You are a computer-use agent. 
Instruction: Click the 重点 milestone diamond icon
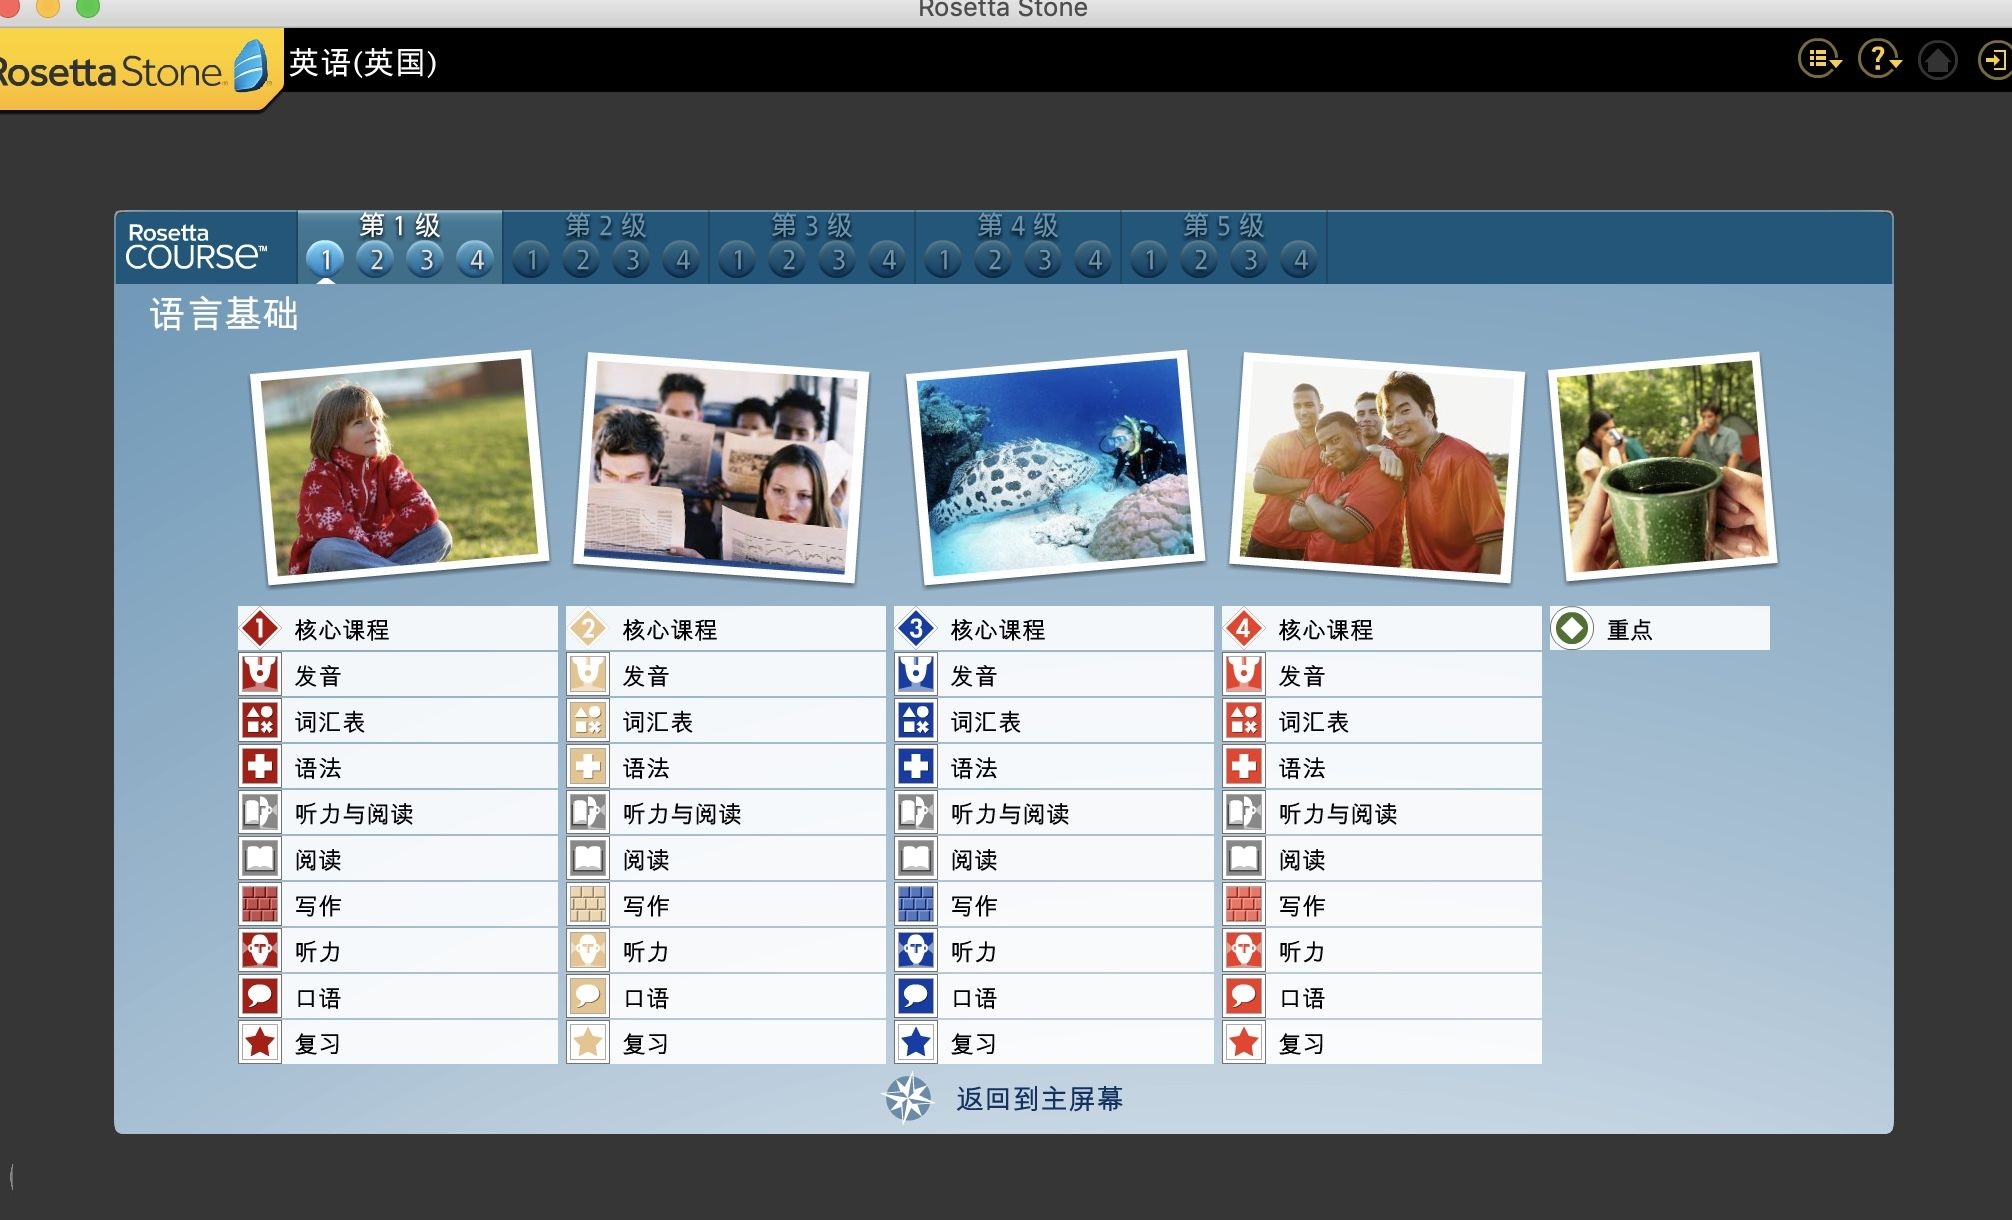tap(1573, 629)
